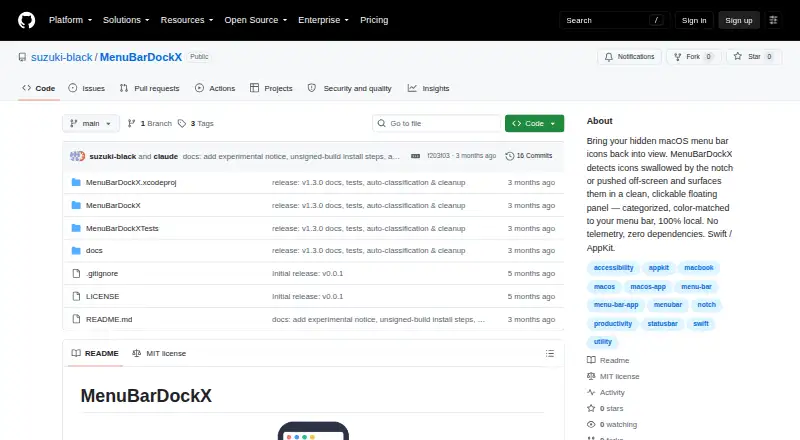800x440 pixels.
Task: Expand the Open Source menu
Action: 256,20
